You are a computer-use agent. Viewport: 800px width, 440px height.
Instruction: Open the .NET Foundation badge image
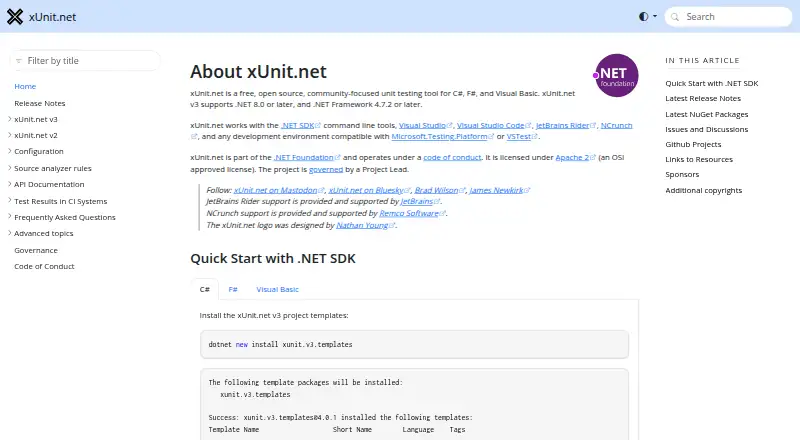click(x=616, y=76)
